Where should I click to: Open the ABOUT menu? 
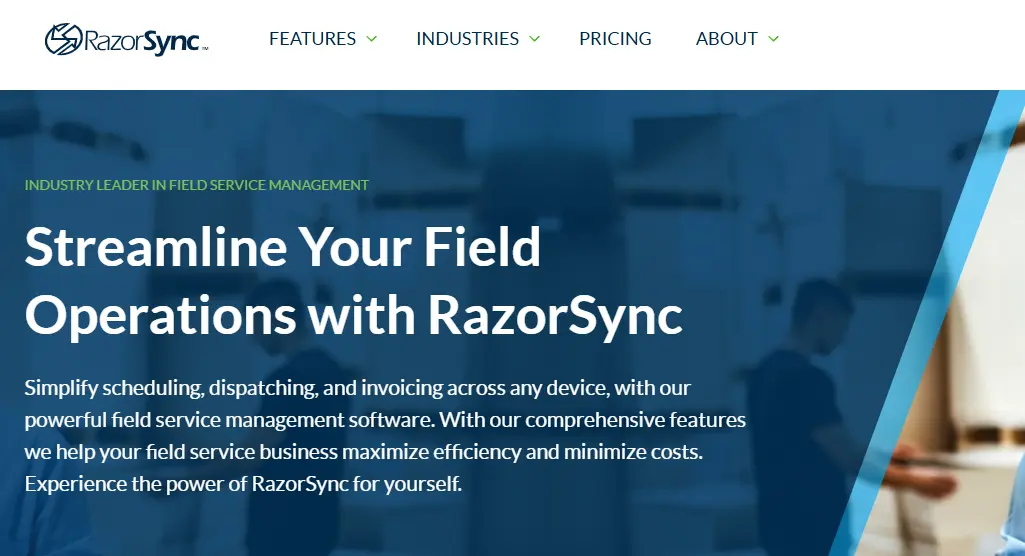point(726,39)
